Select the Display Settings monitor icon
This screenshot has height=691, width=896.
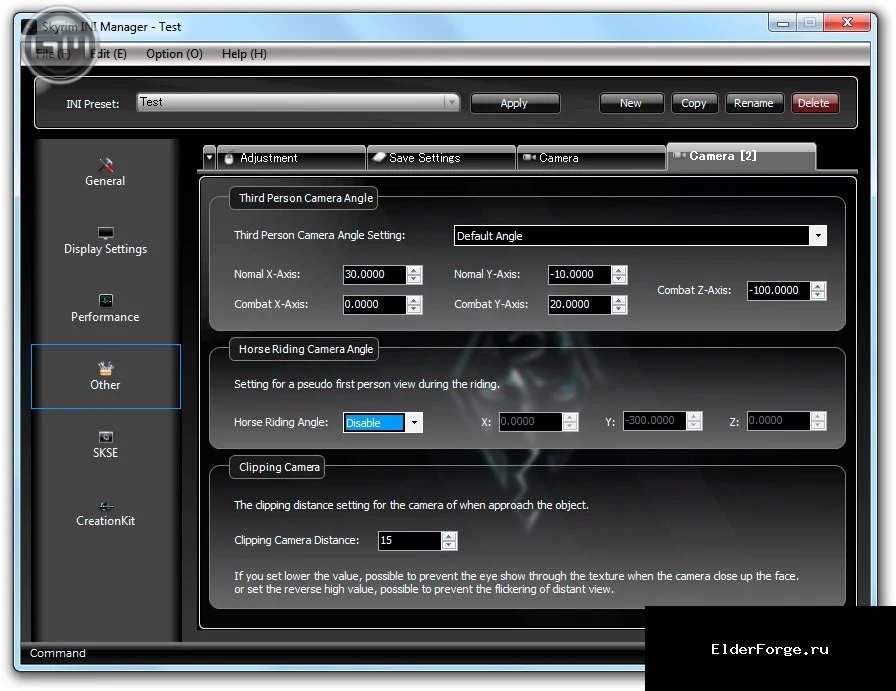tap(106, 233)
